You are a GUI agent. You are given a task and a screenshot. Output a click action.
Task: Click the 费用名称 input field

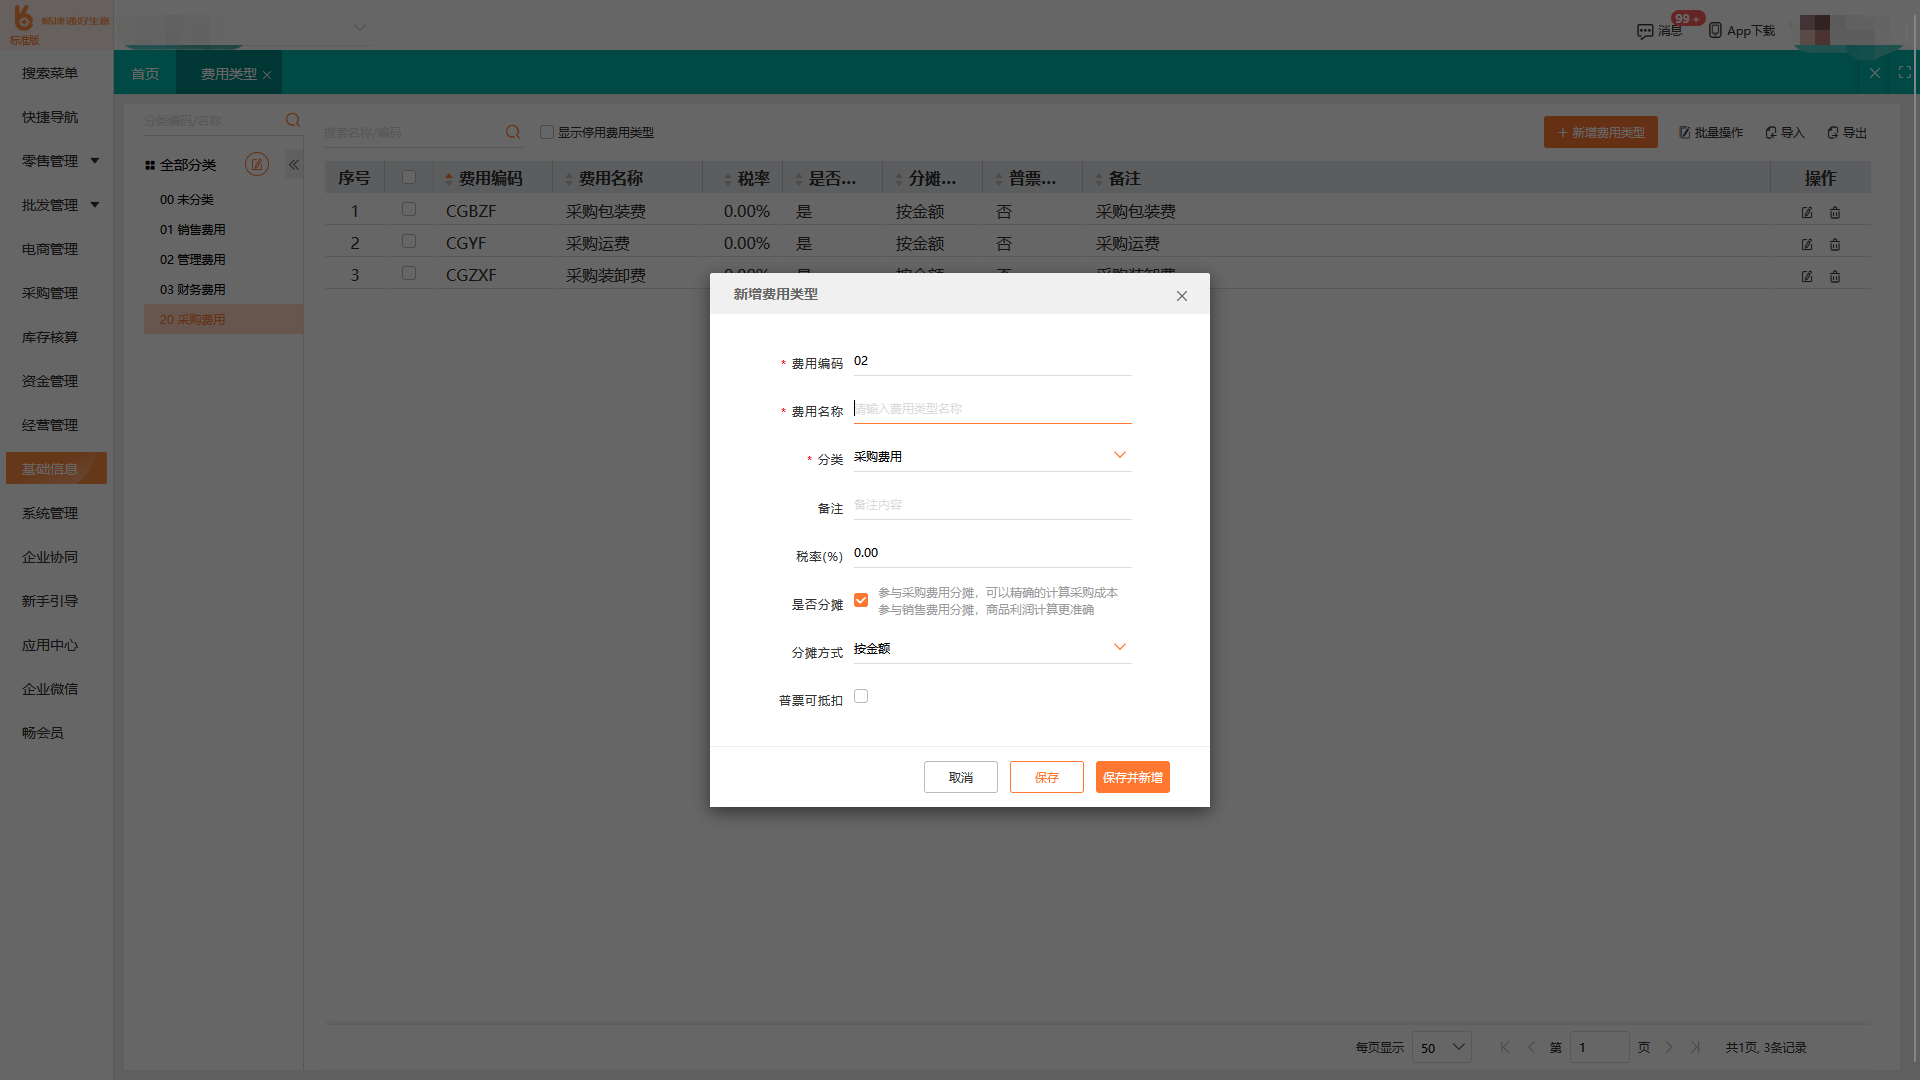coord(992,409)
